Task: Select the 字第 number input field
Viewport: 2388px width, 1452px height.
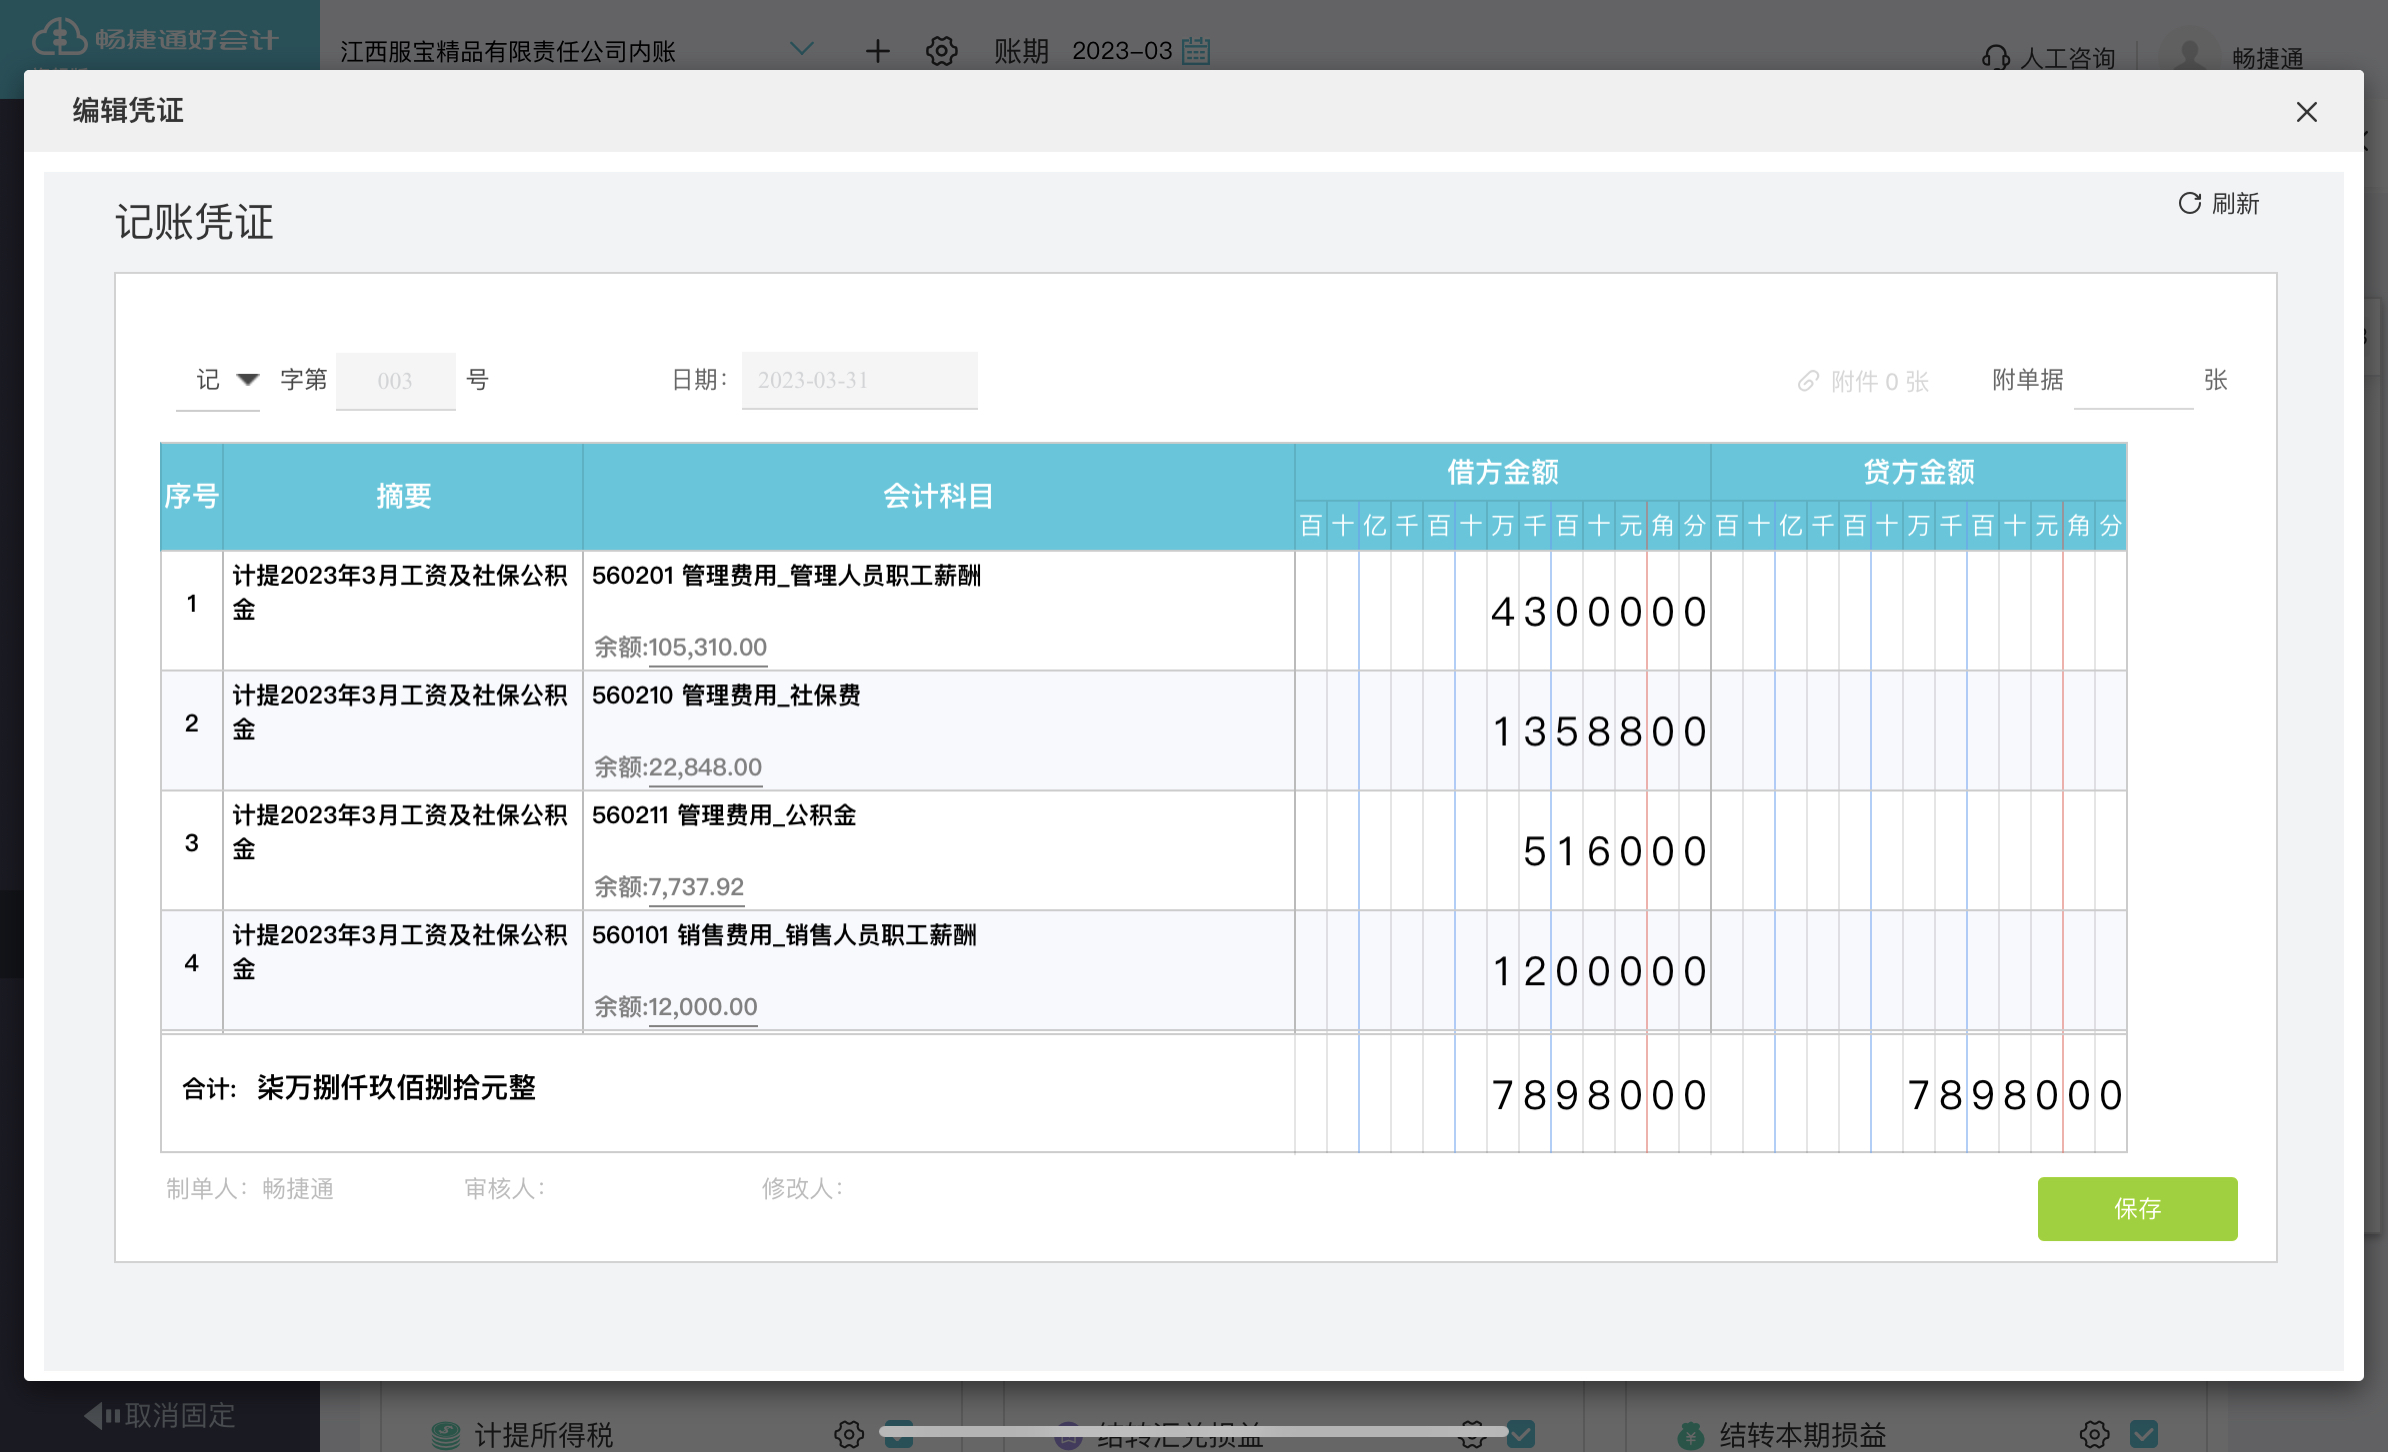Action: pyautogui.click(x=396, y=380)
